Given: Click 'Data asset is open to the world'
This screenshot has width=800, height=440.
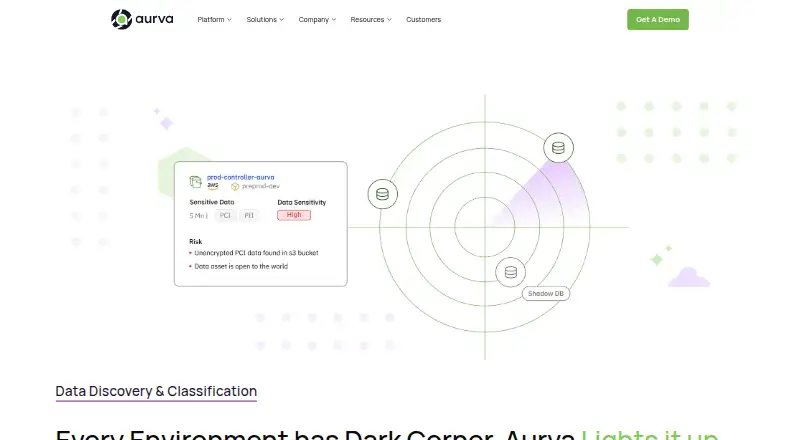Looking at the screenshot, I should pos(241,266).
